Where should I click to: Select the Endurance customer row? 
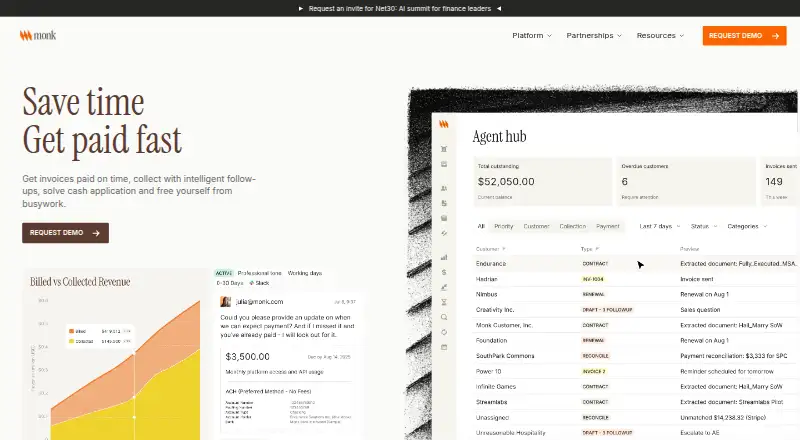[x=635, y=264]
